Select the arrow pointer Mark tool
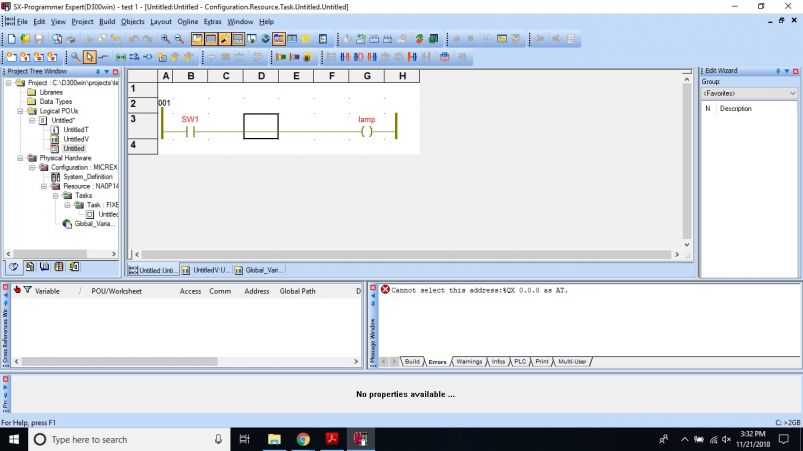Viewport: 803px width, 451px height. [90, 57]
